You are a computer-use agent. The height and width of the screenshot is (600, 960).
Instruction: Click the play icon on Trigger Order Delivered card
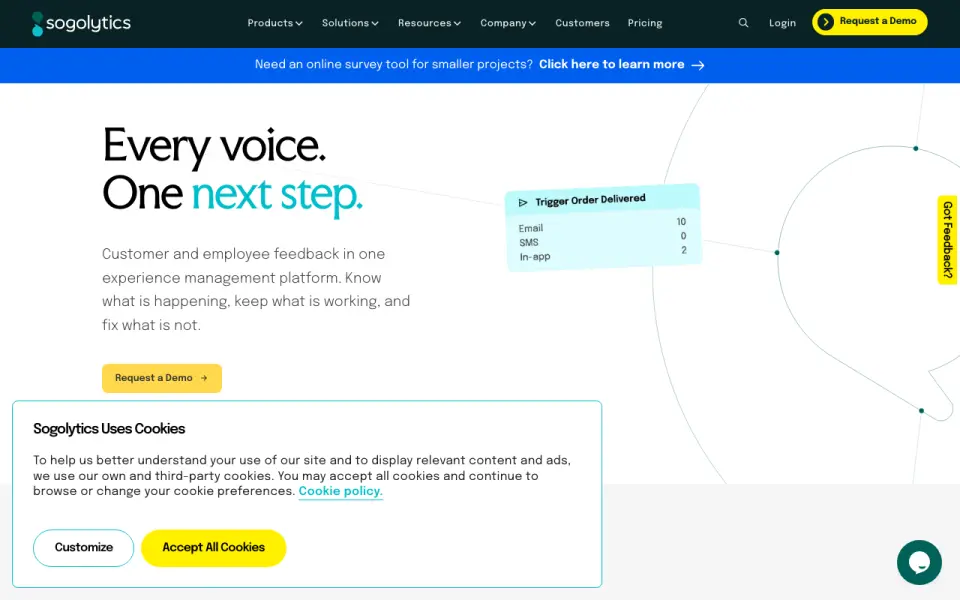coord(523,203)
